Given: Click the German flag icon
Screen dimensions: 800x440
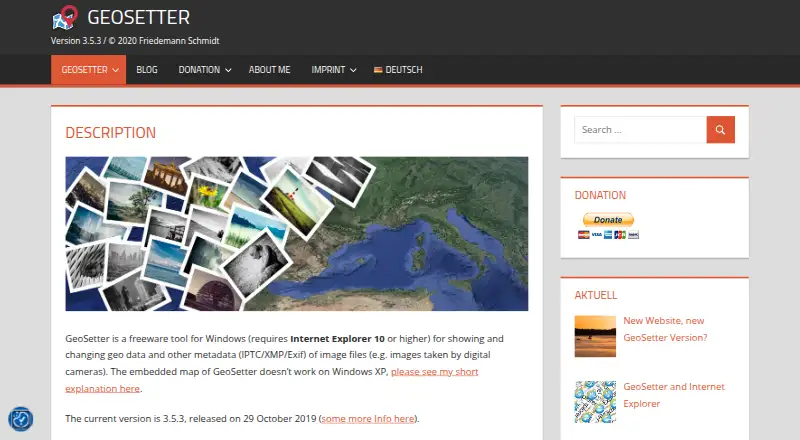Looking at the screenshot, I should (x=378, y=70).
